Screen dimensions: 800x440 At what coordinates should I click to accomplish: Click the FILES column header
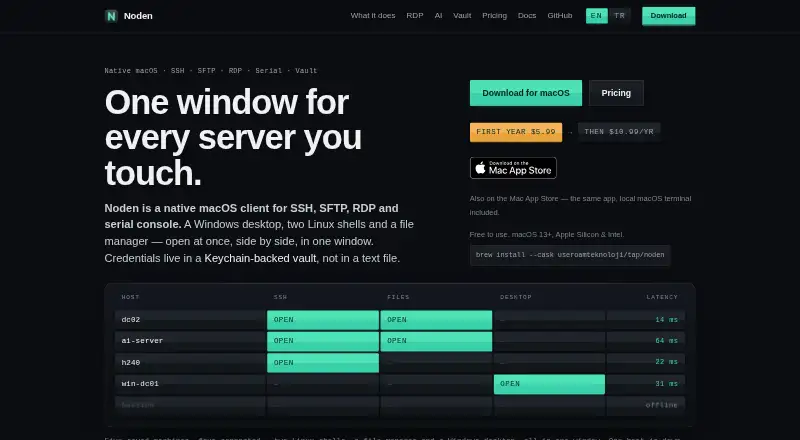(x=398, y=297)
